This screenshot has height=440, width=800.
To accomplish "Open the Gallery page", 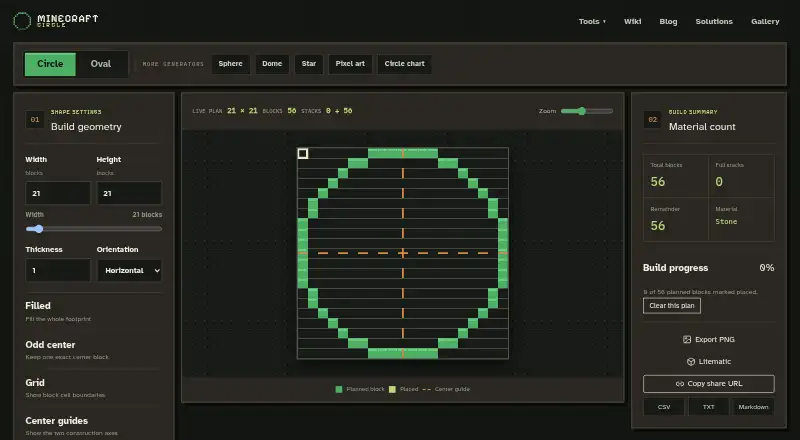I will [765, 21].
